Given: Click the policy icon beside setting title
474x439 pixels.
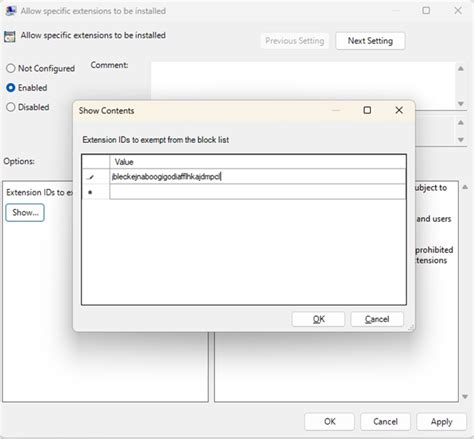Looking at the screenshot, I should pyautogui.click(x=10, y=36).
